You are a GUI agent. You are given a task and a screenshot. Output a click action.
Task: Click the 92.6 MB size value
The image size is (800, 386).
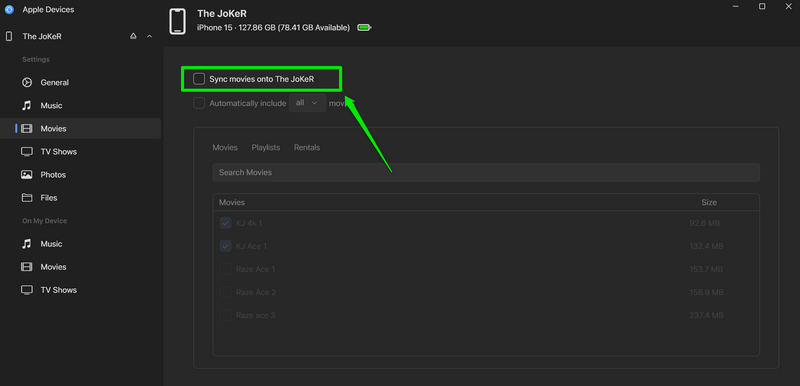click(x=705, y=223)
